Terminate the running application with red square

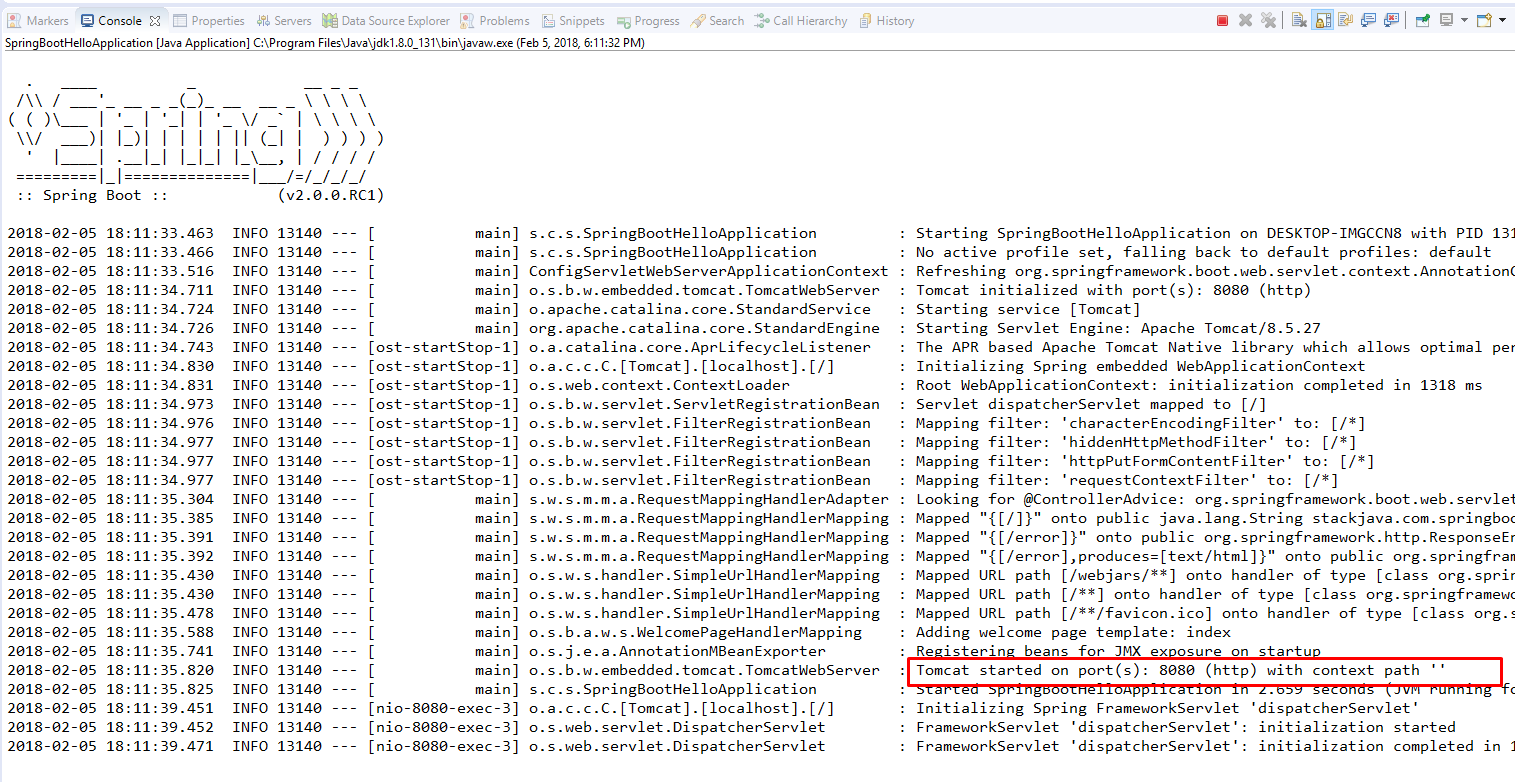tap(1222, 20)
